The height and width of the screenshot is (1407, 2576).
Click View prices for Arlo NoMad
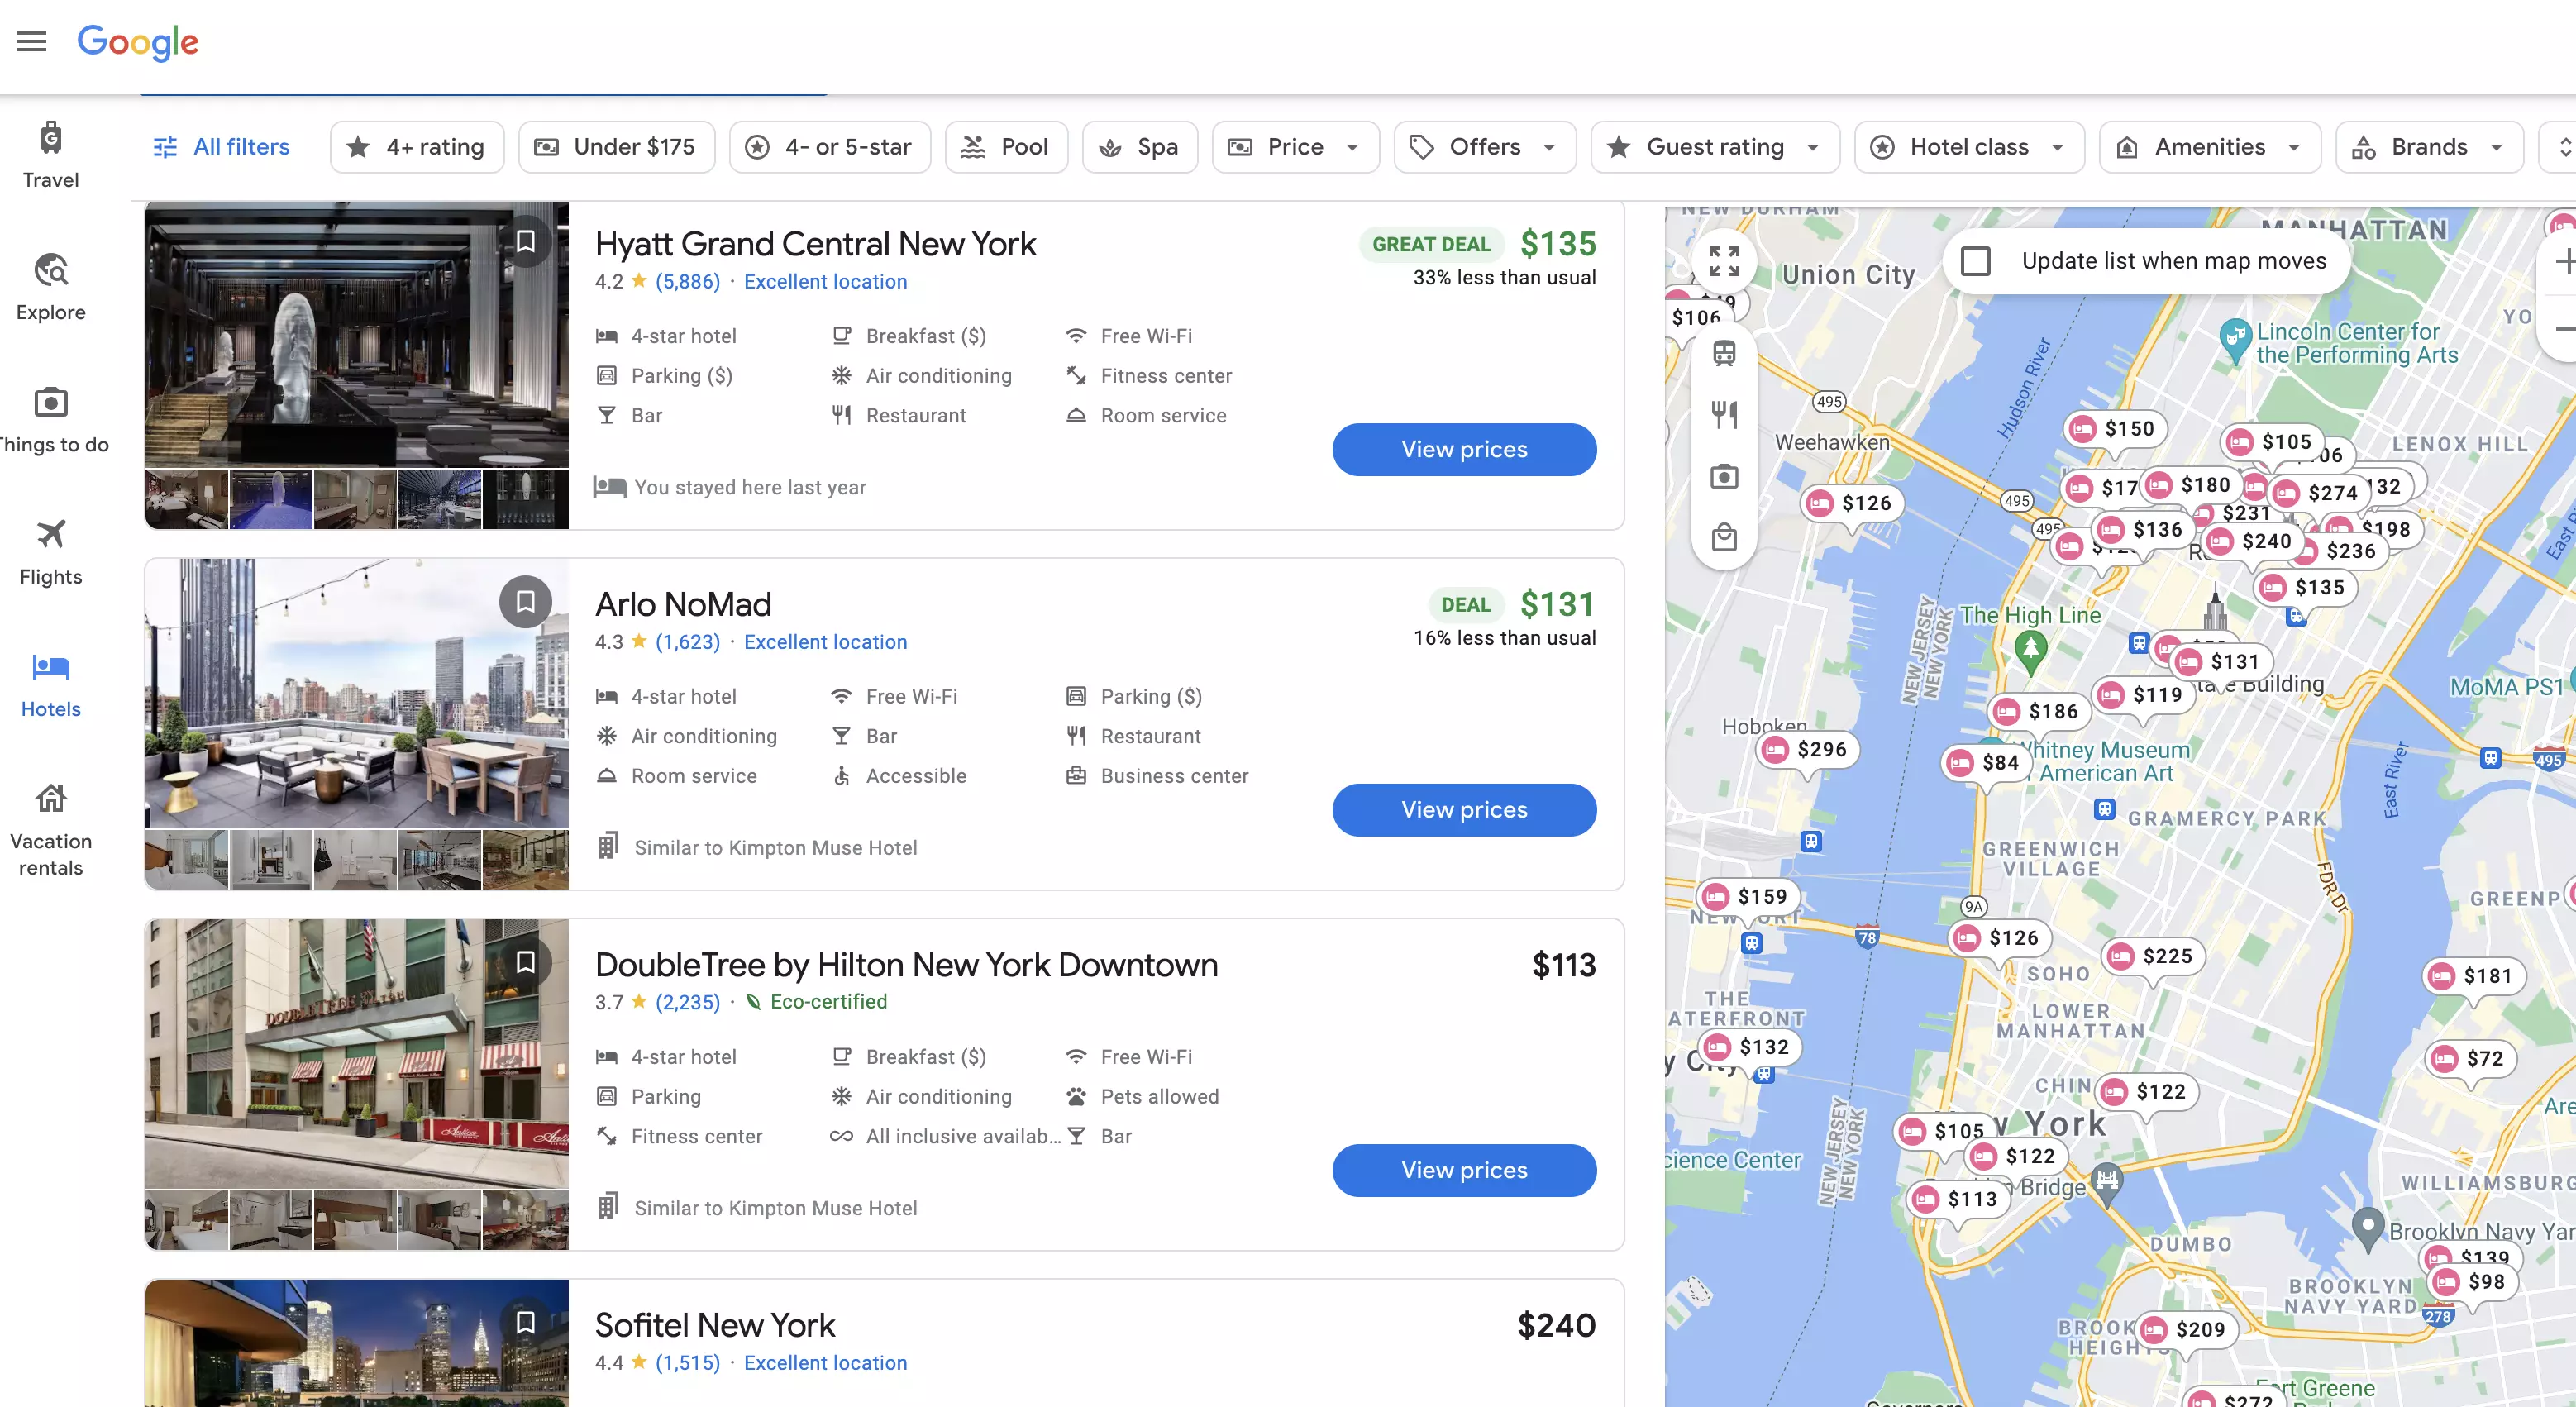pos(1464,809)
